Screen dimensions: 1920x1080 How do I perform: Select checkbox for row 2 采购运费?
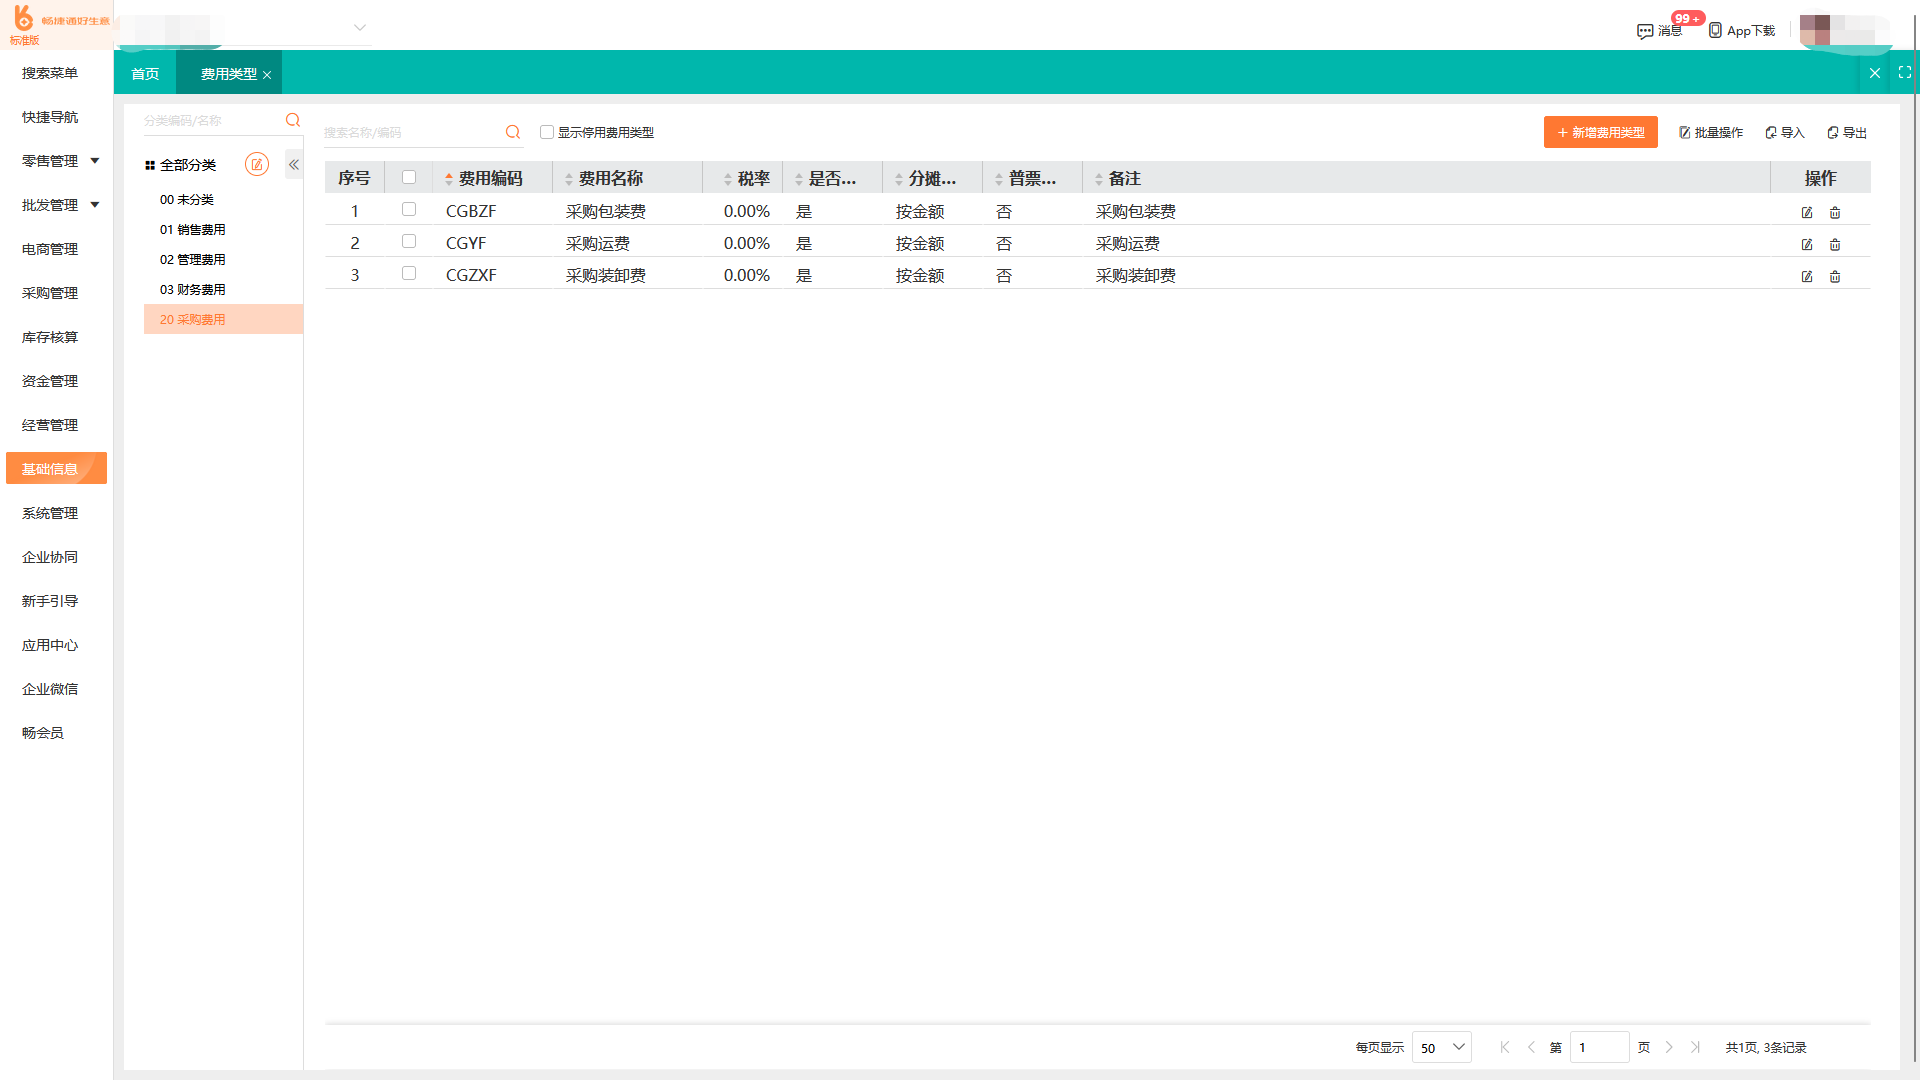pyautogui.click(x=409, y=243)
